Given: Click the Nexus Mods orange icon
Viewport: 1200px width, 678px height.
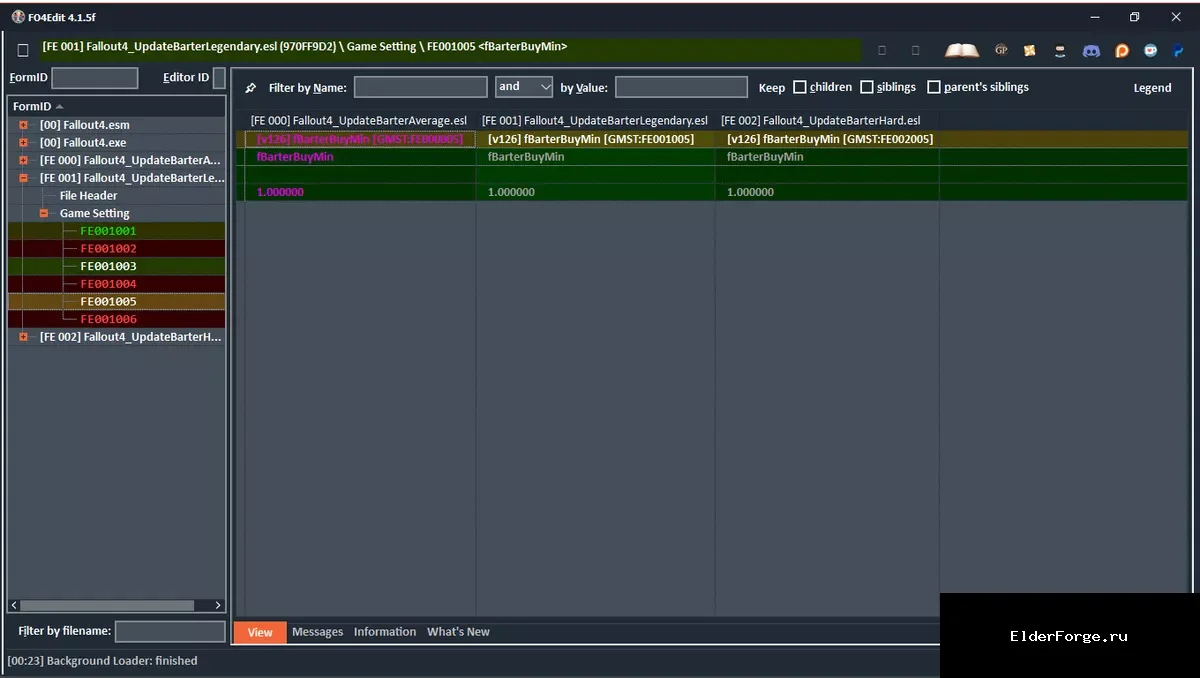Looking at the screenshot, I should 1029,50.
